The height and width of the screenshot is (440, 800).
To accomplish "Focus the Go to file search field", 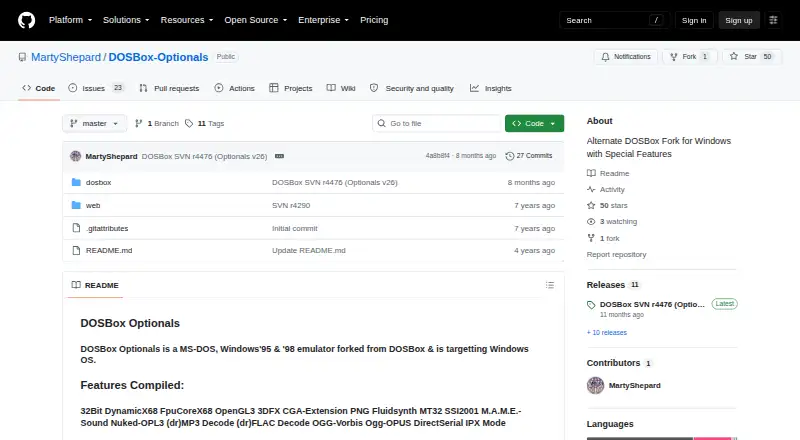I will pyautogui.click(x=437, y=124).
